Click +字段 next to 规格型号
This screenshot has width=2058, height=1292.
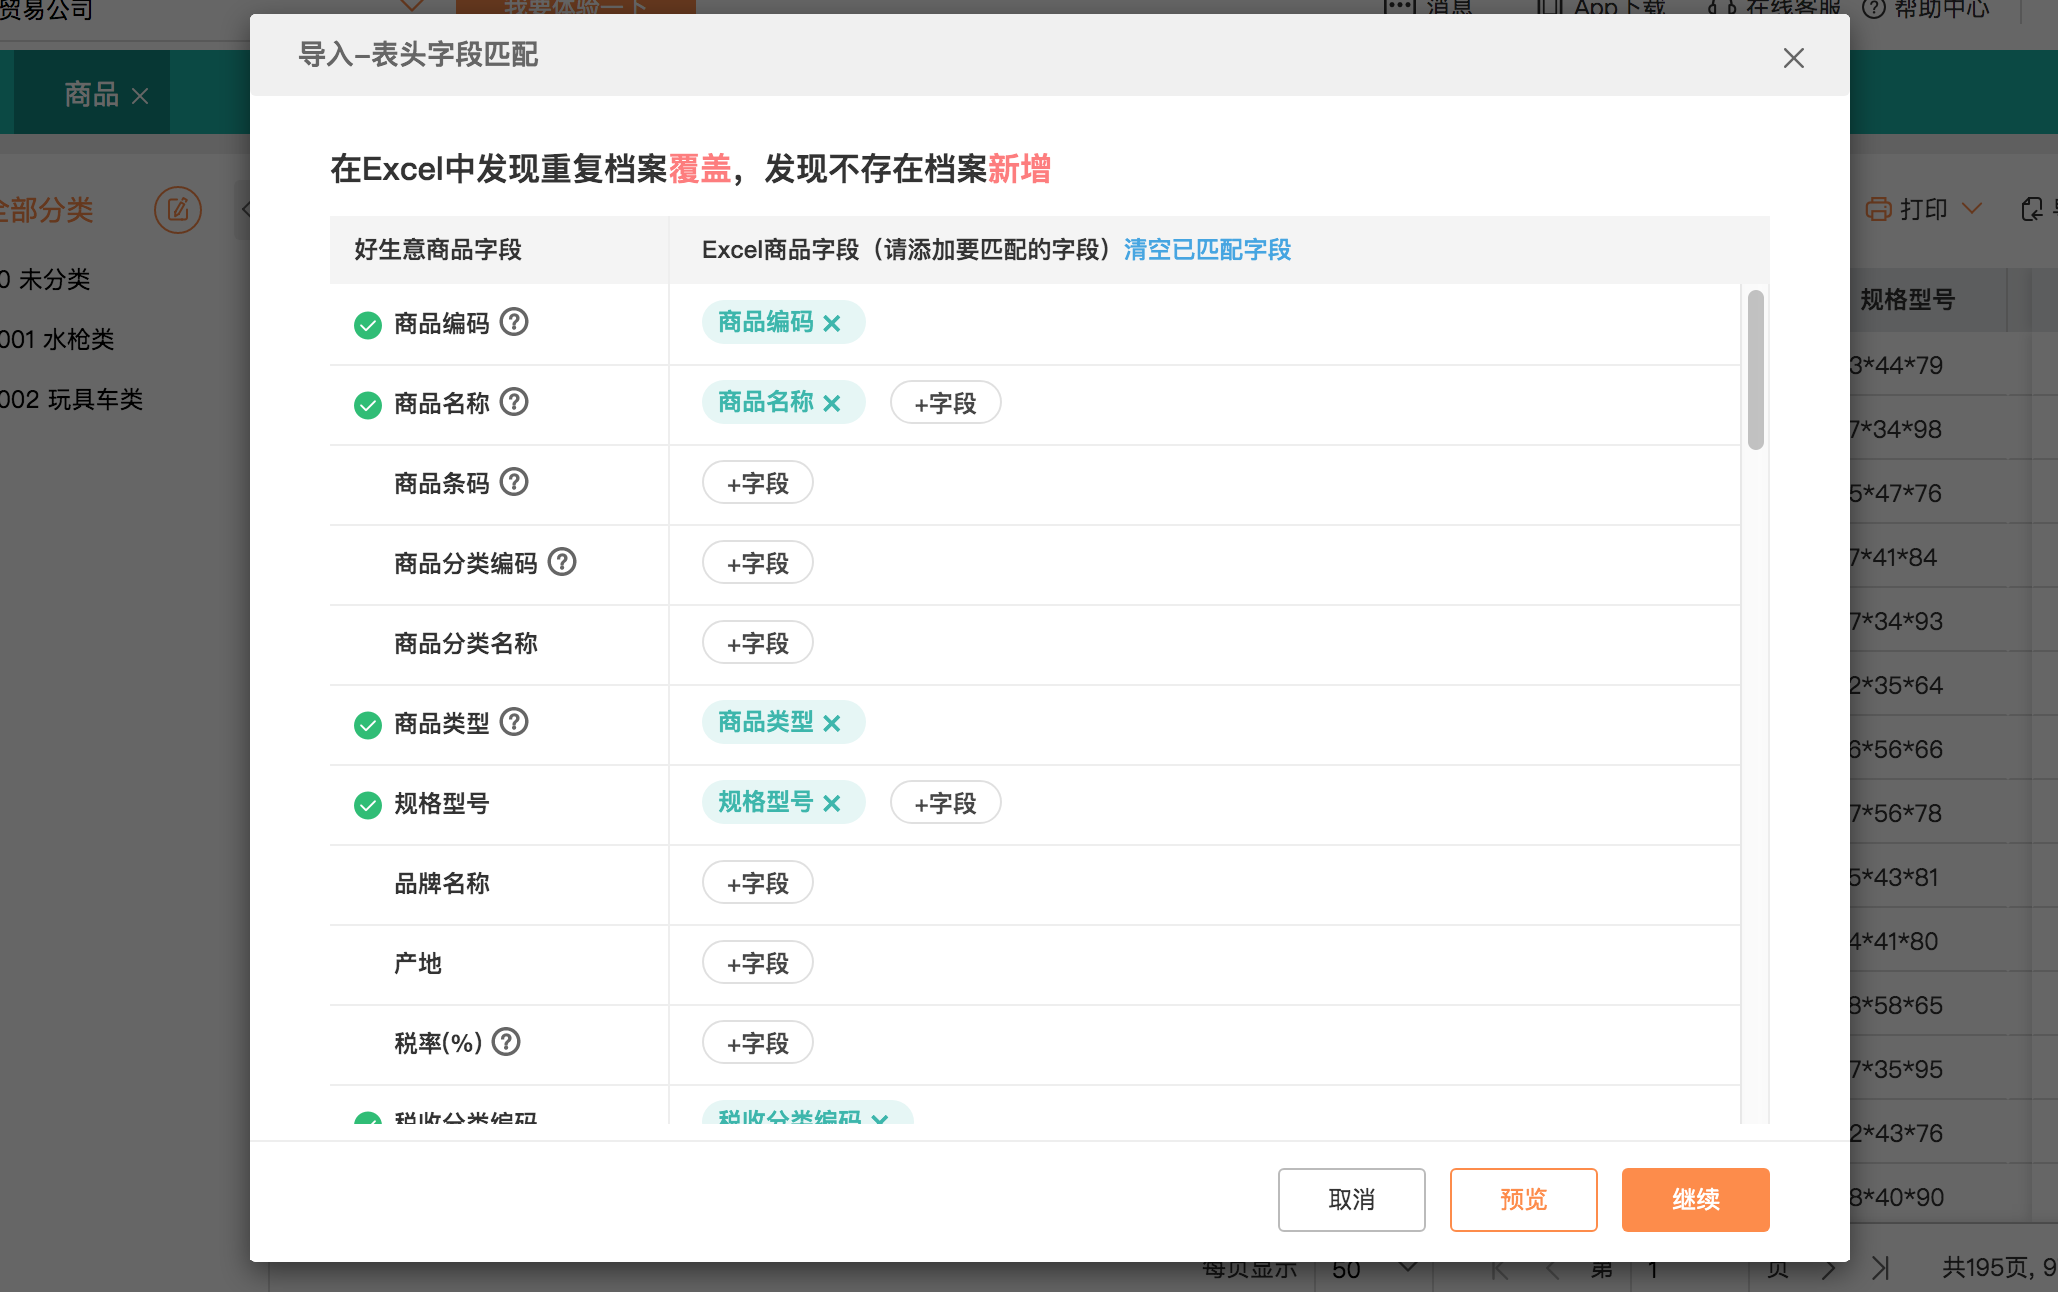[946, 804]
